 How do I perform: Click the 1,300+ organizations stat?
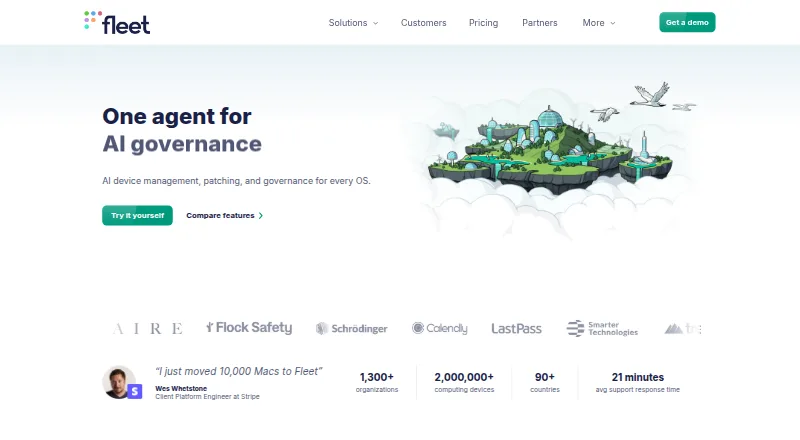[377, 382]
